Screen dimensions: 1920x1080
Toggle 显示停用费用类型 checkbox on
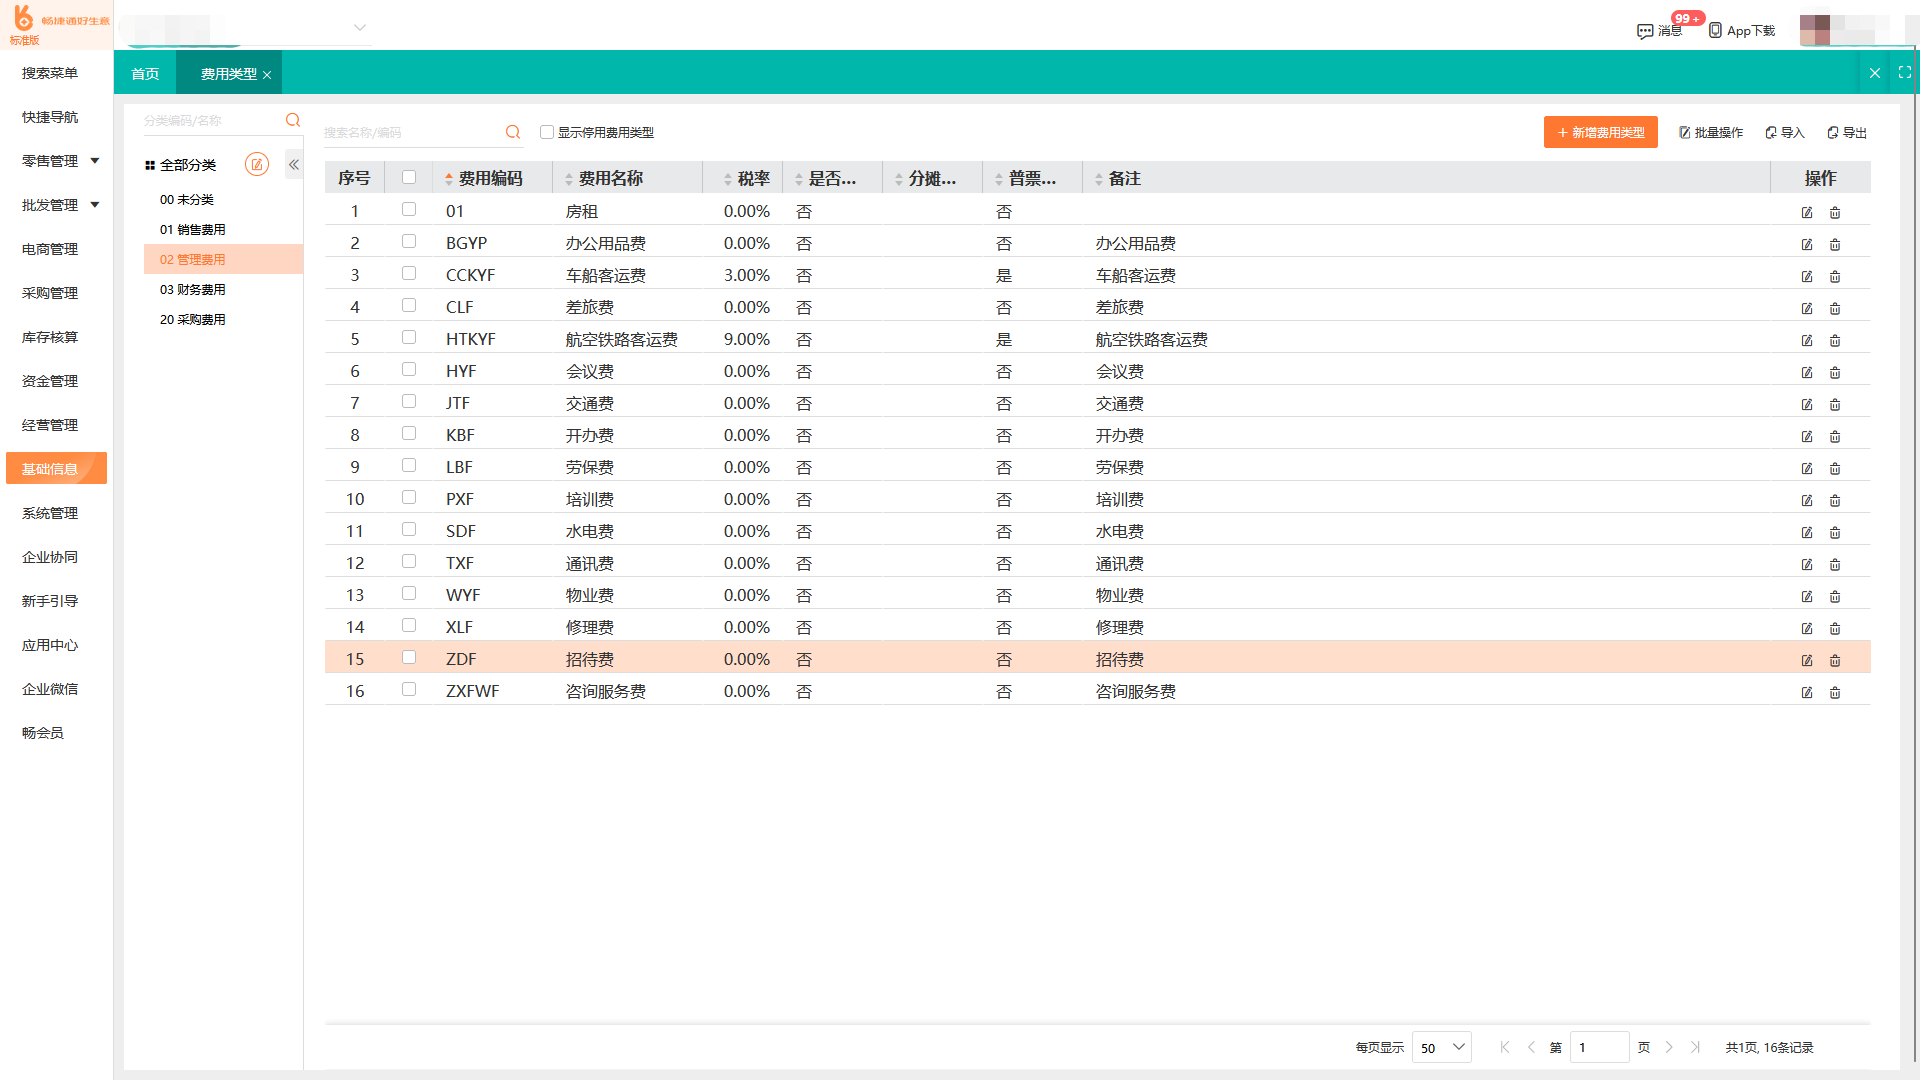click(x=546, y=131)
